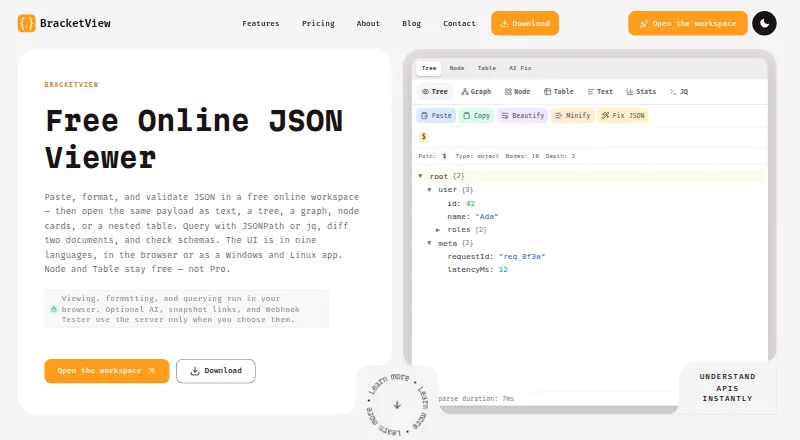
Task: Click the Type: object status text
Action: point(477,156)
